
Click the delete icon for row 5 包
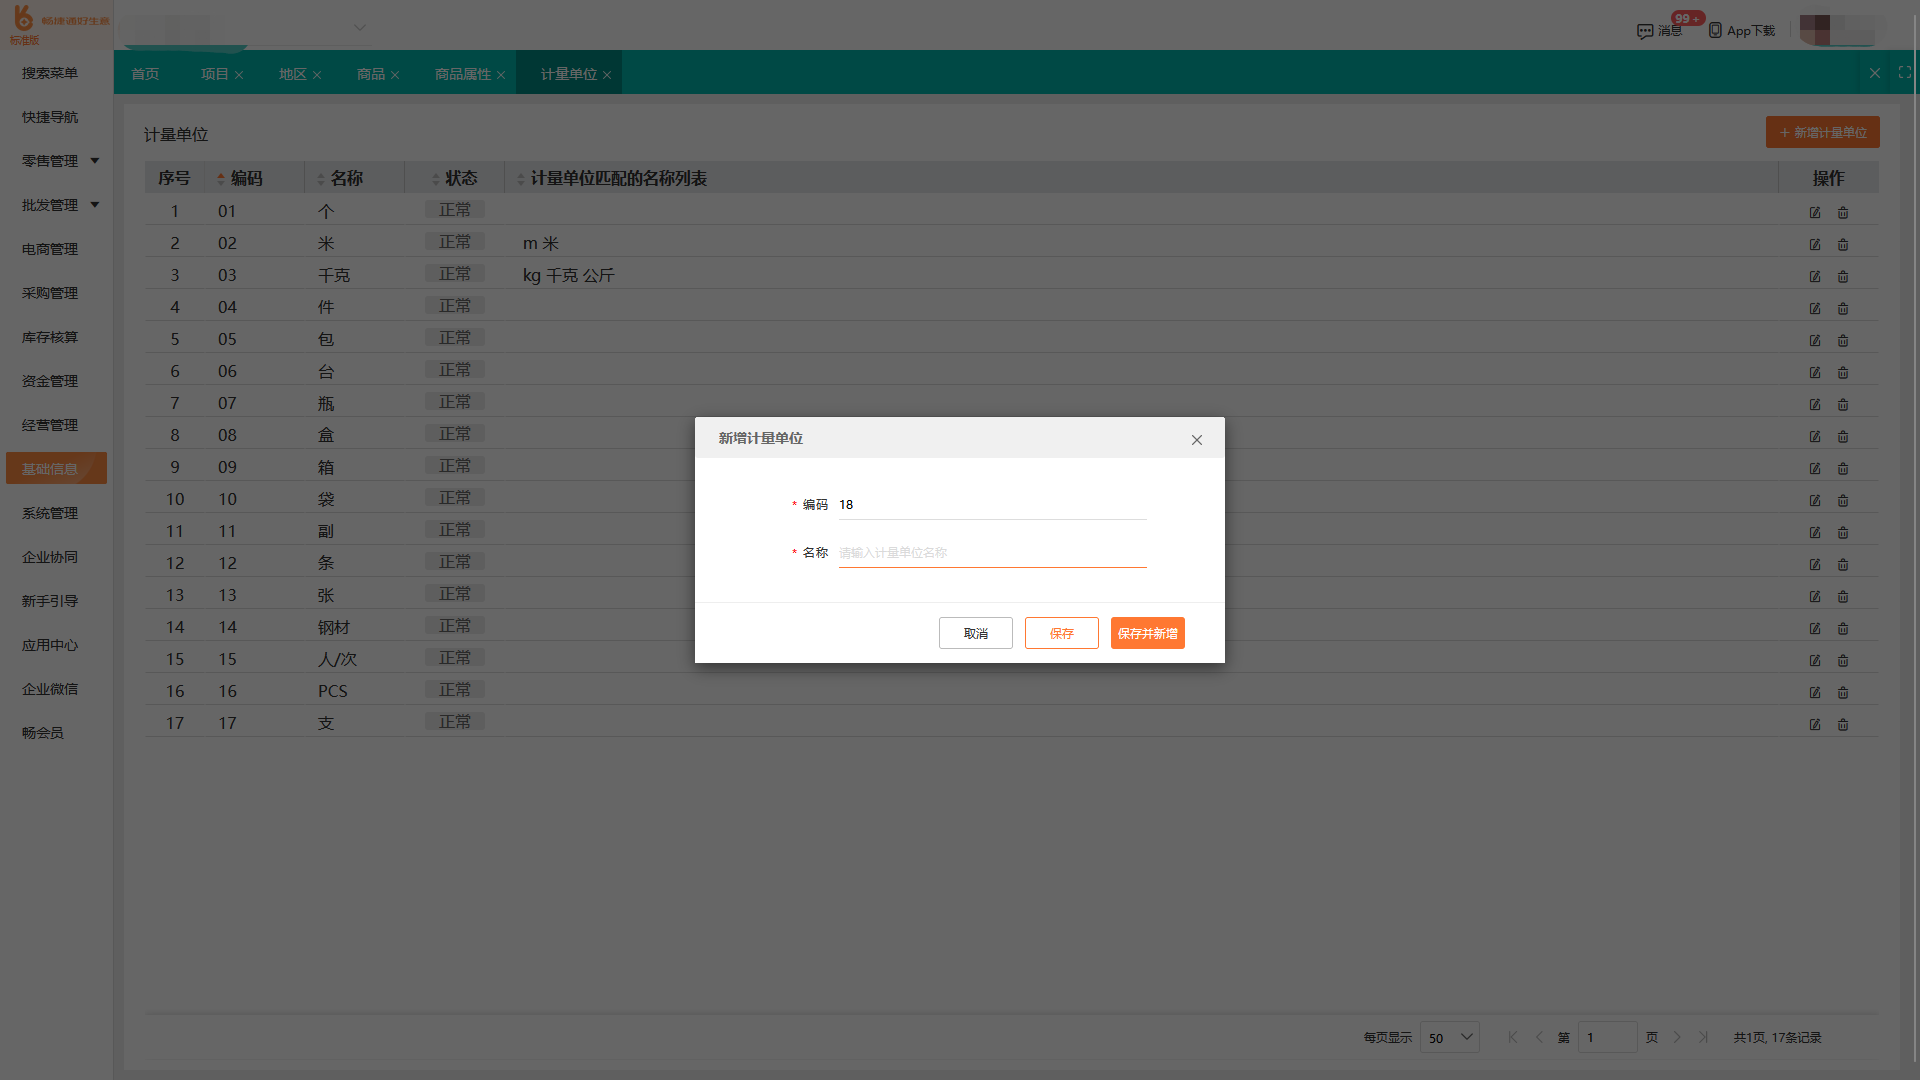point(1844,339)
